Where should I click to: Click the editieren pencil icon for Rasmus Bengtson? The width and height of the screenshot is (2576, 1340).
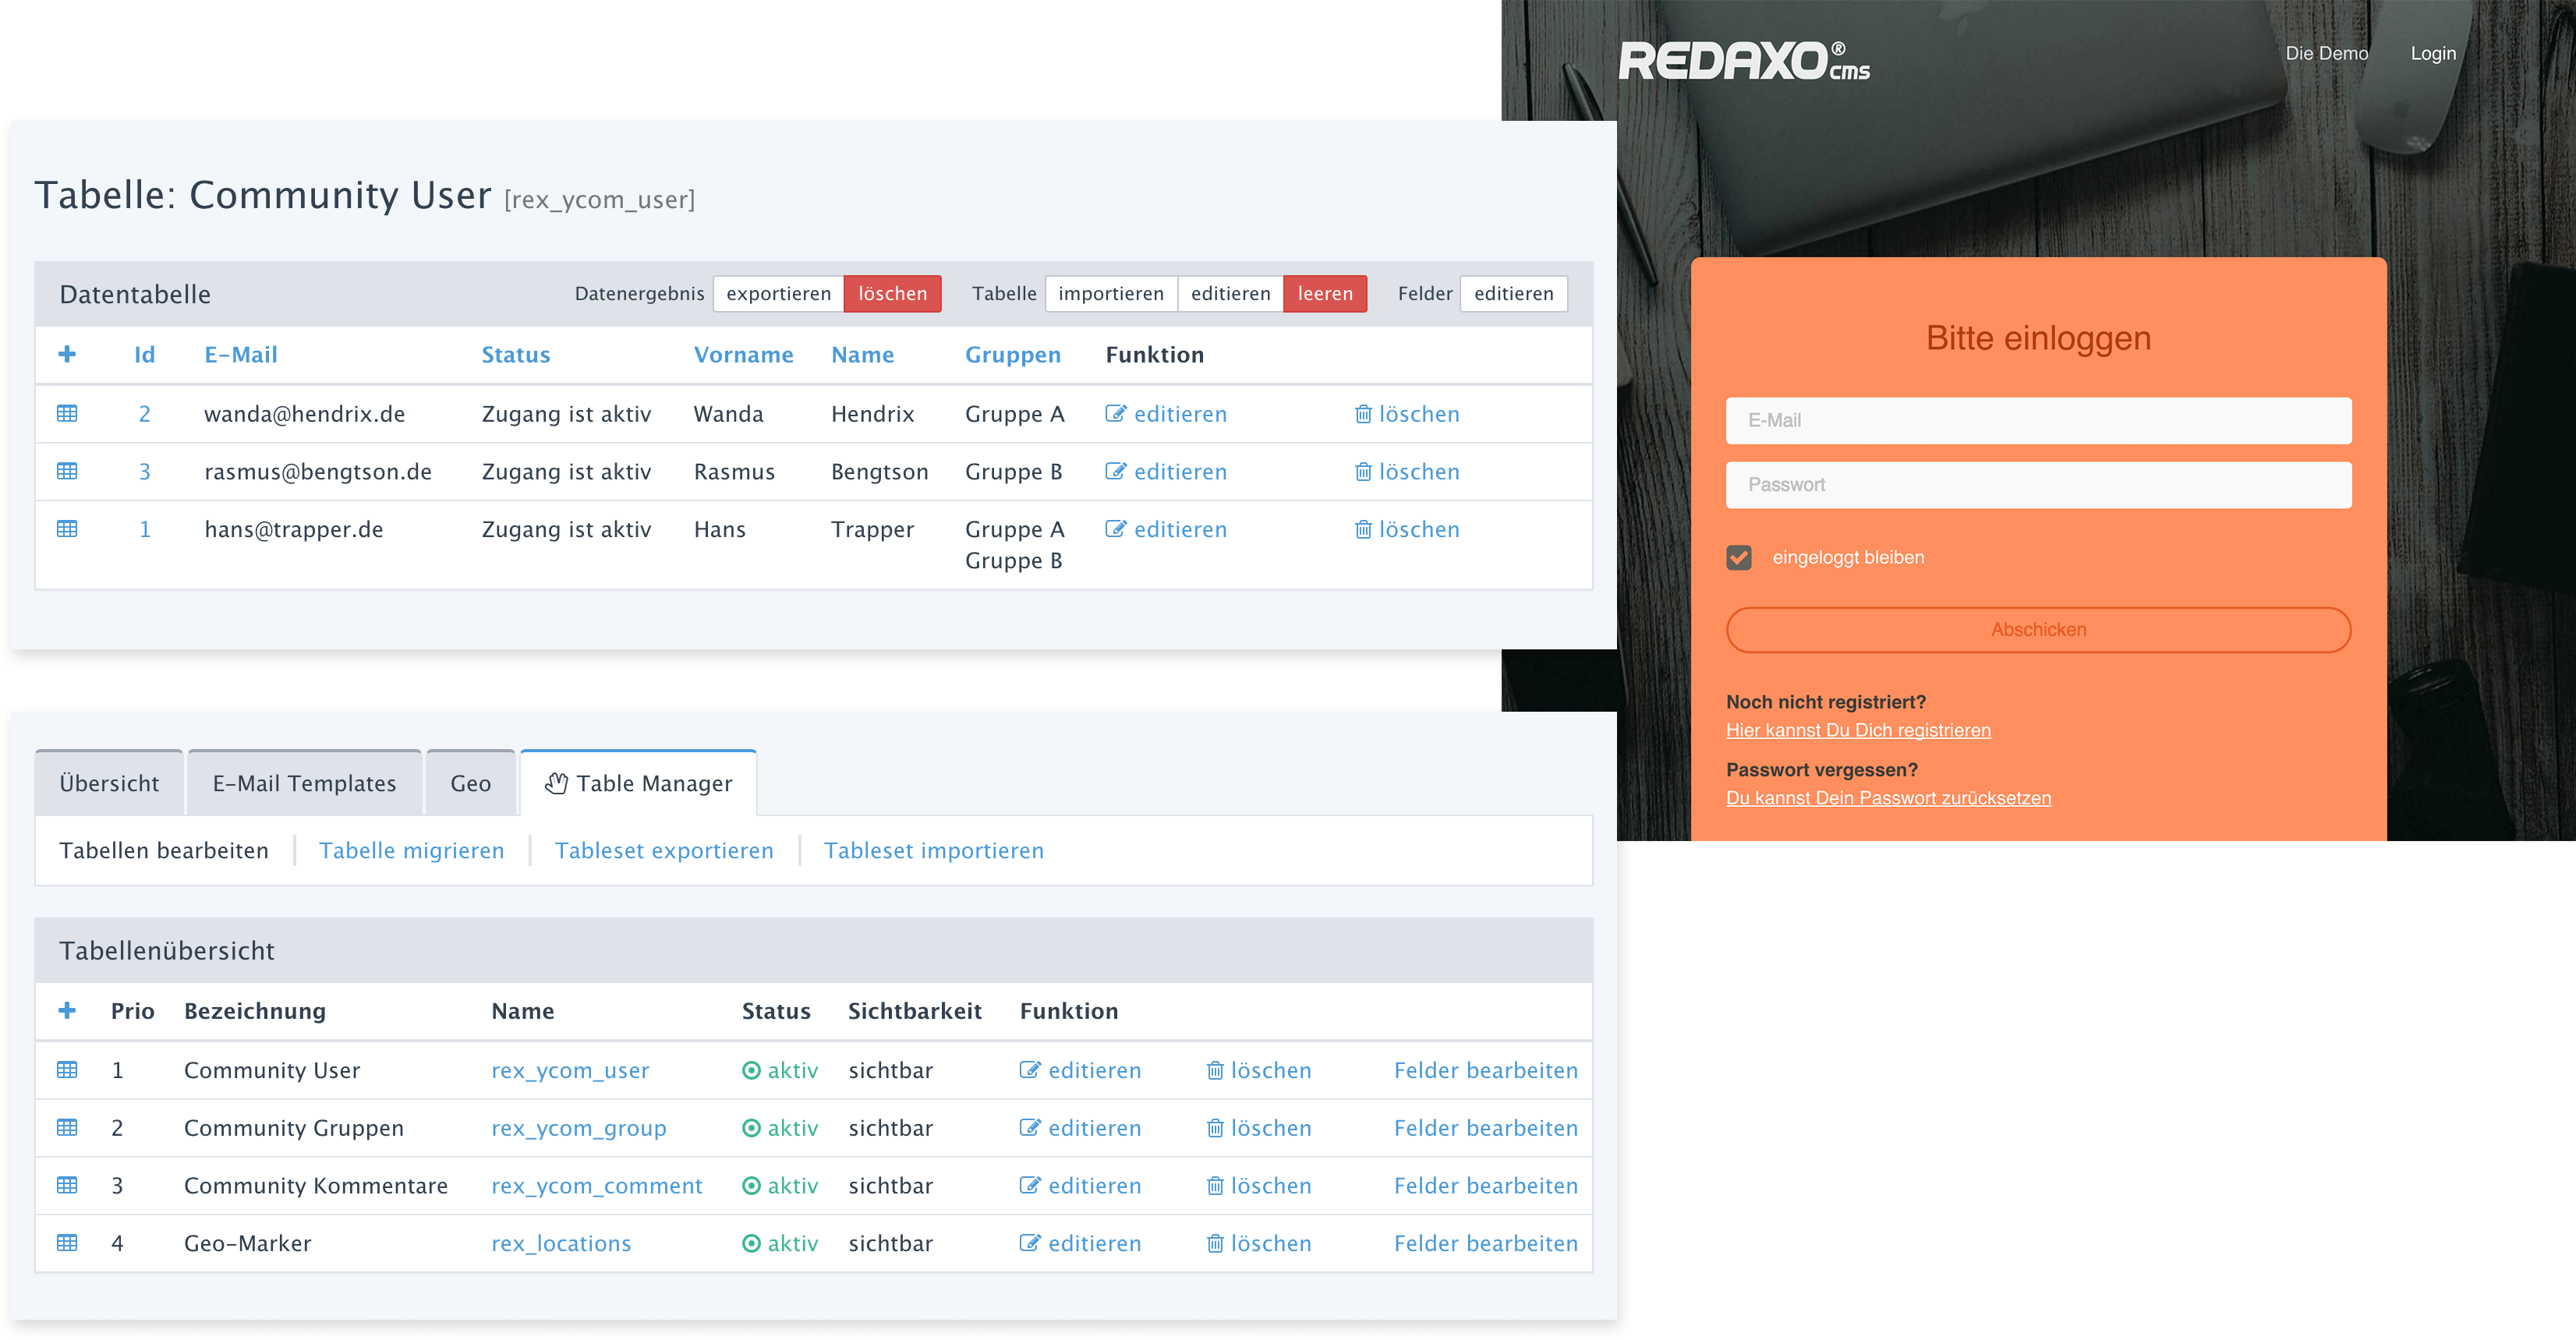point(1116,471)
